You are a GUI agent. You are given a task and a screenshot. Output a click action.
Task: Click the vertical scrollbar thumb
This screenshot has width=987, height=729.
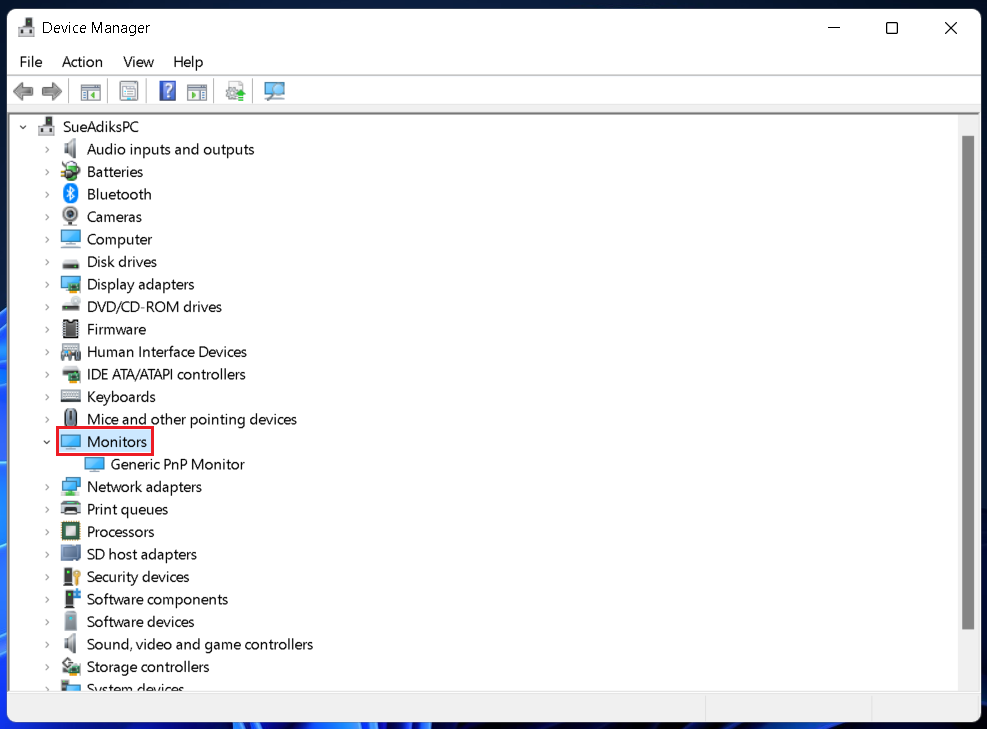(x=968, y=382)
